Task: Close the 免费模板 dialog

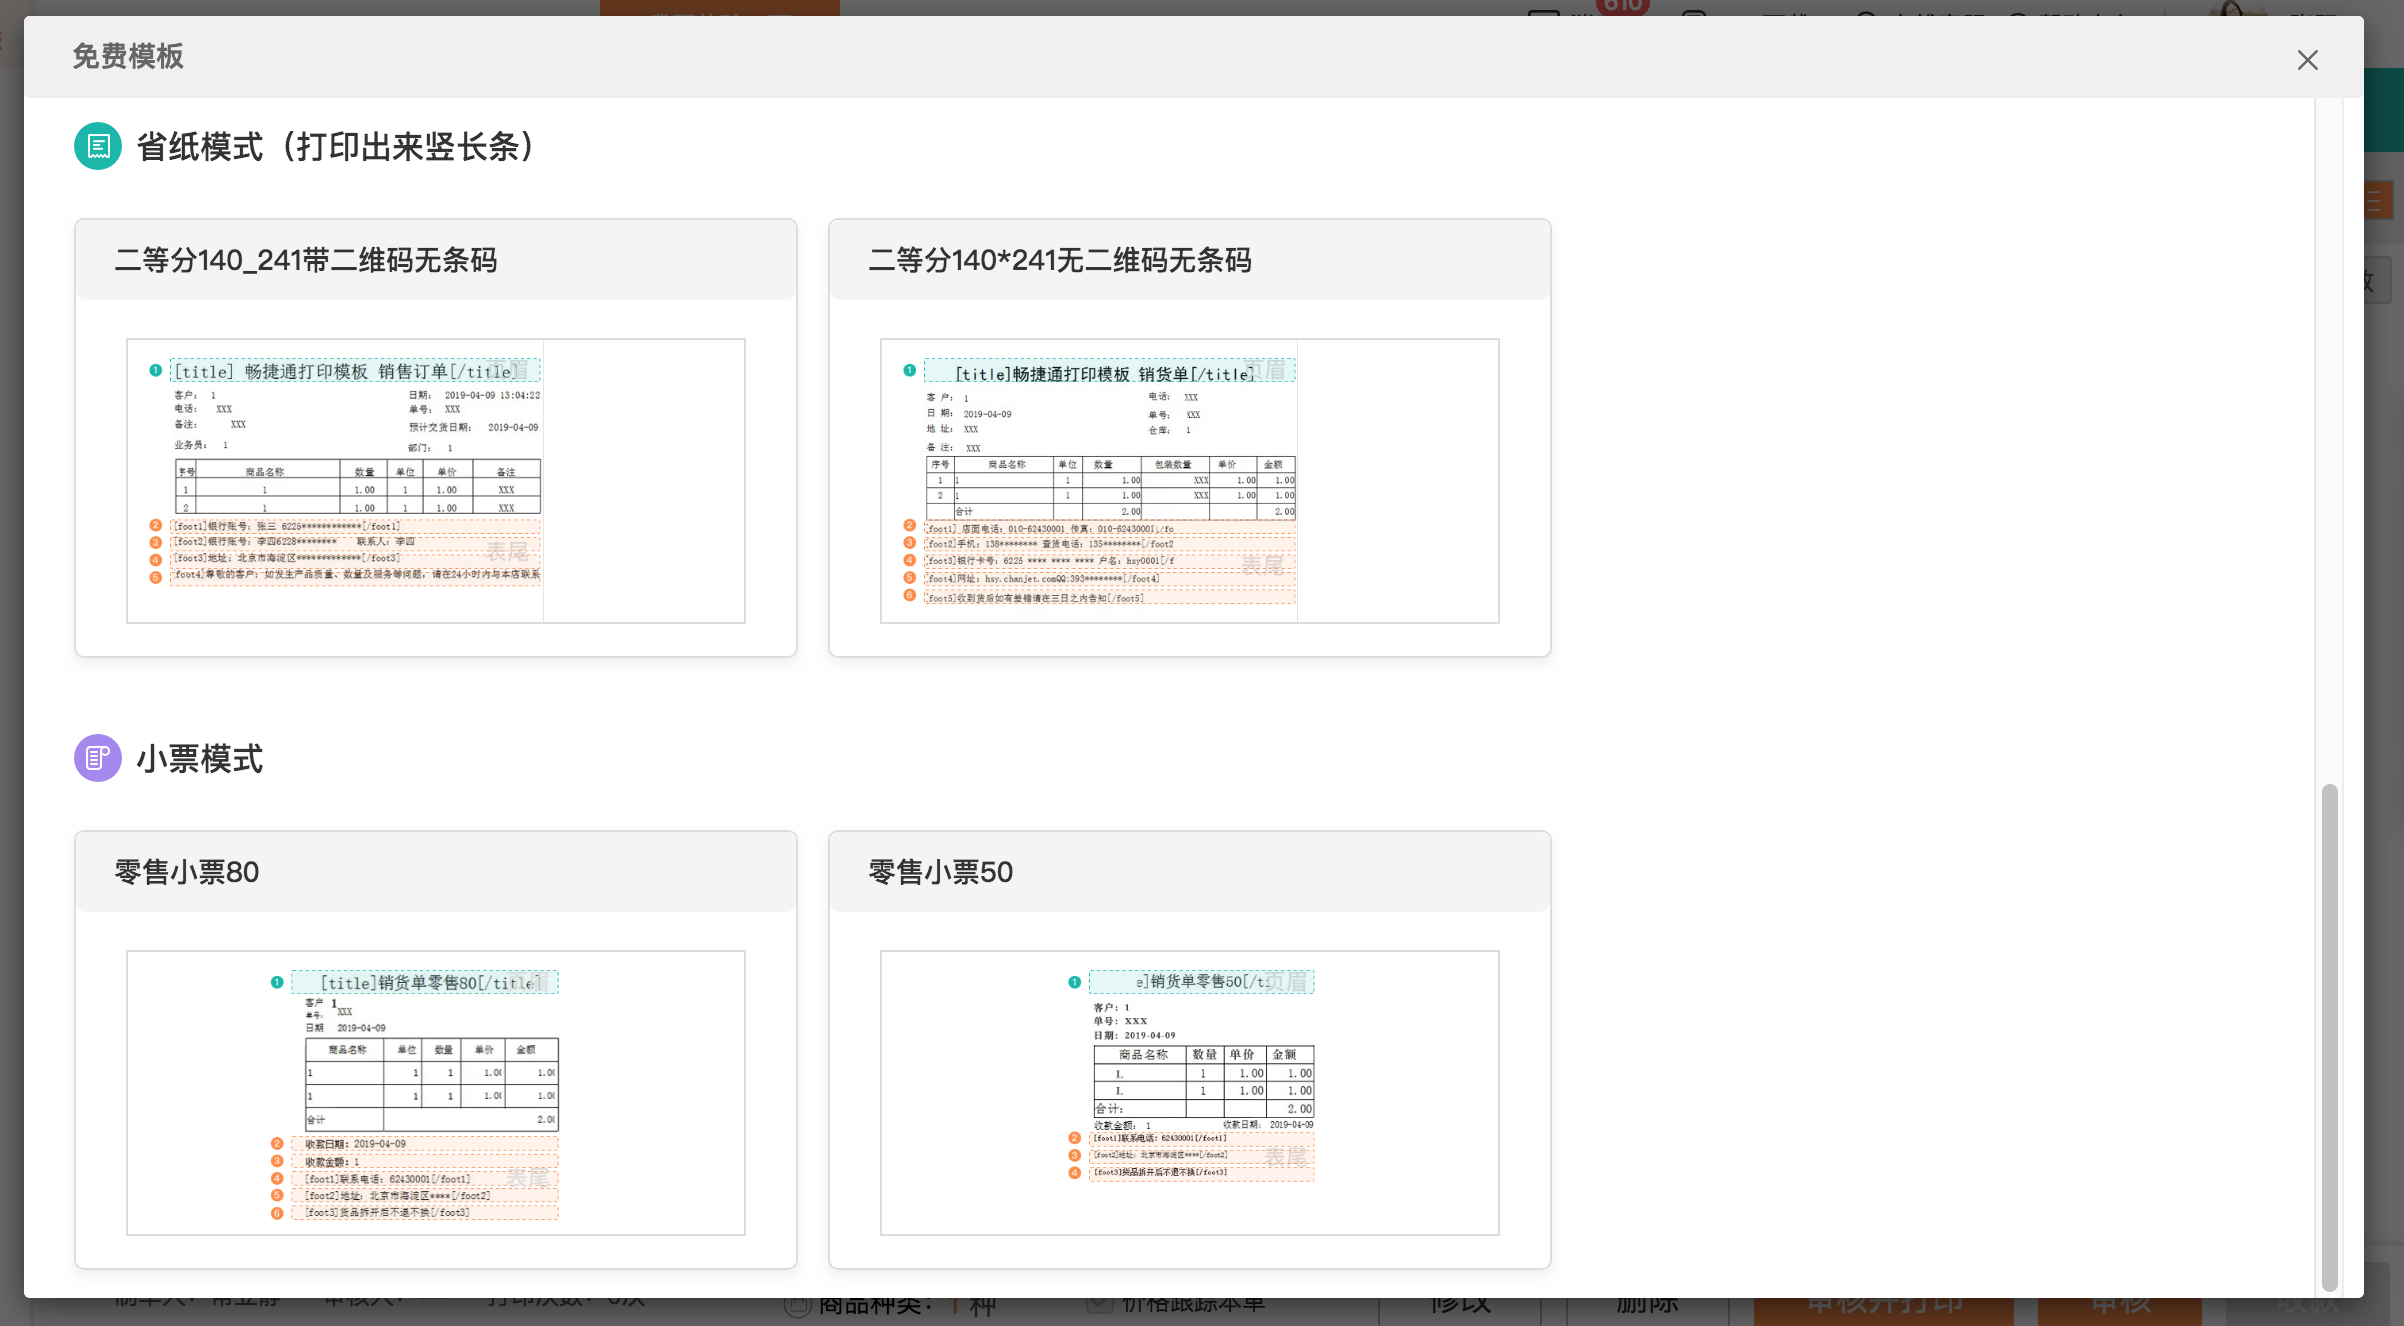Action: 2308,60
